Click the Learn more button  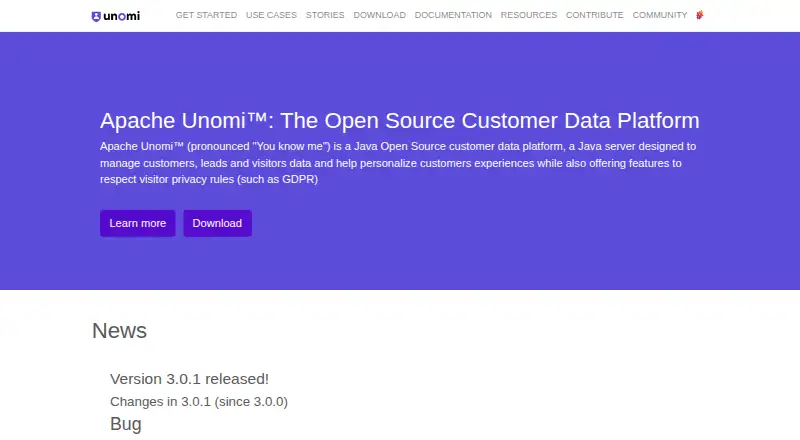click(137, 223)
